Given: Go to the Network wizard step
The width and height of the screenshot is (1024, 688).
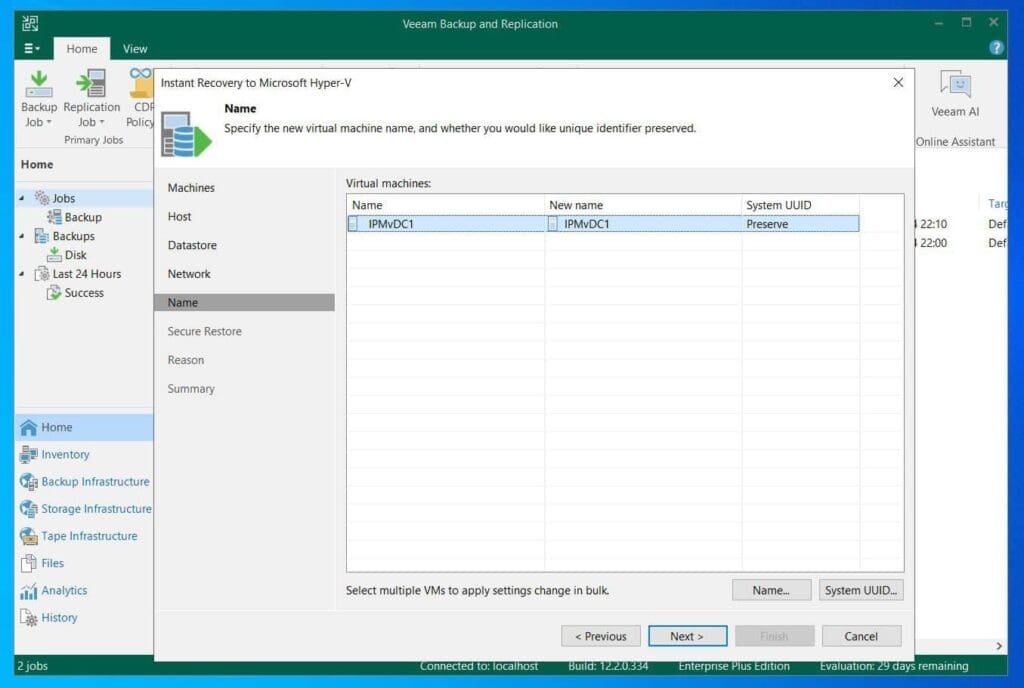Looking at the screenshot, I should (189, 274).
